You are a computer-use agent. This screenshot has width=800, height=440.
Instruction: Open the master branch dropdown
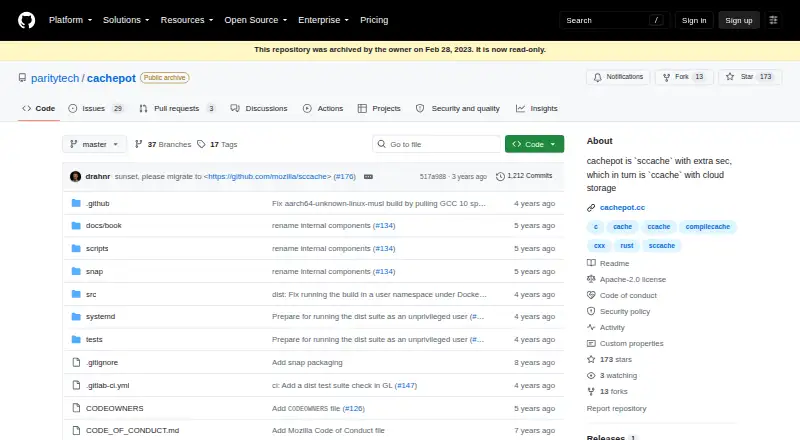(x=94, y=144)
